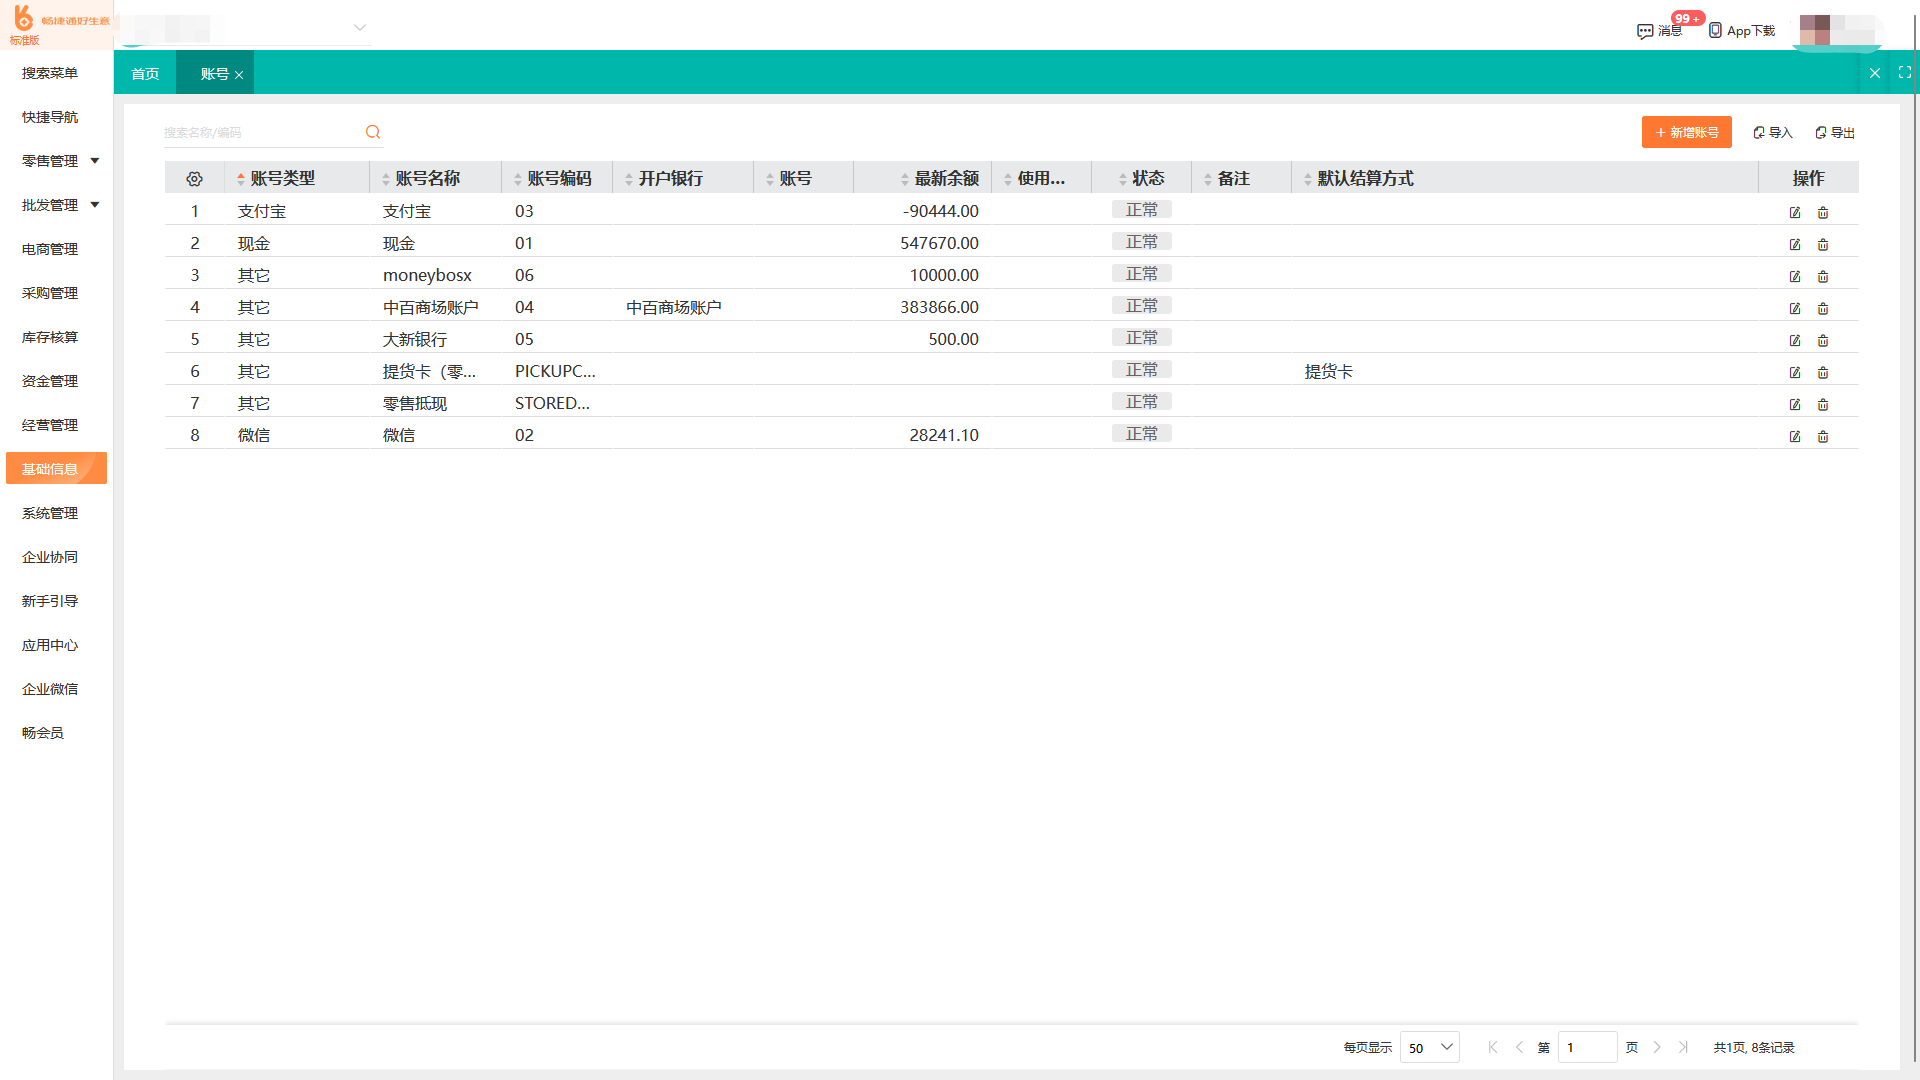Click the export 导出 icon button
This screenshot has width=1920, height=1080.
pyautogui.click(x=1837, y=132)
